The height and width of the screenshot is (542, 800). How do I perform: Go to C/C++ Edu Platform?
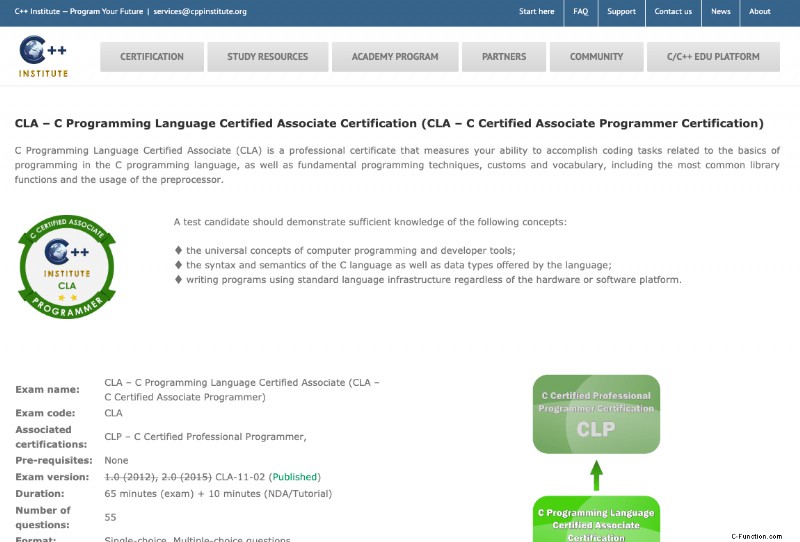click(x=713, y=57)
